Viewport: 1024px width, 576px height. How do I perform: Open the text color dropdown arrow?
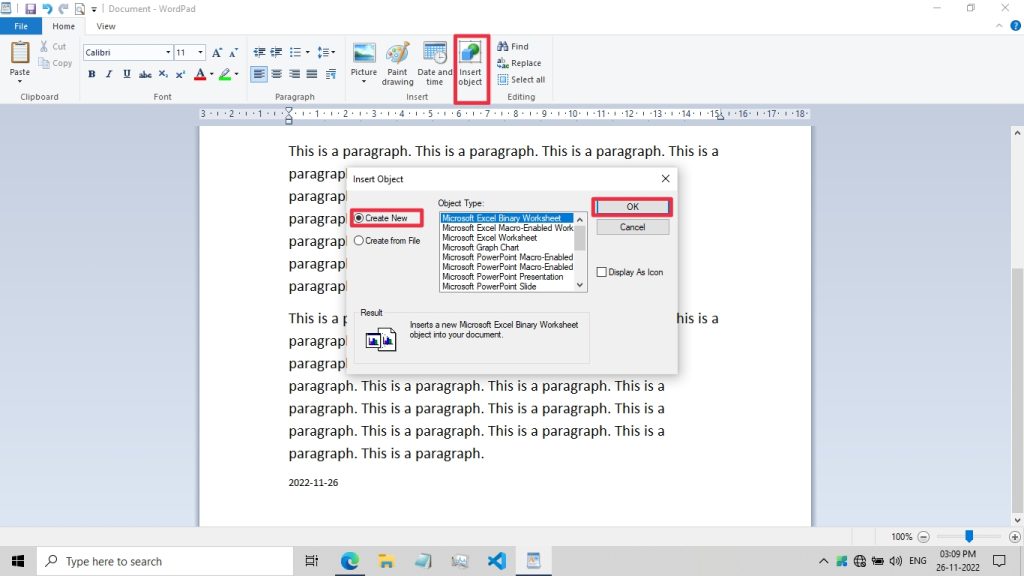[x=212, y=74]
